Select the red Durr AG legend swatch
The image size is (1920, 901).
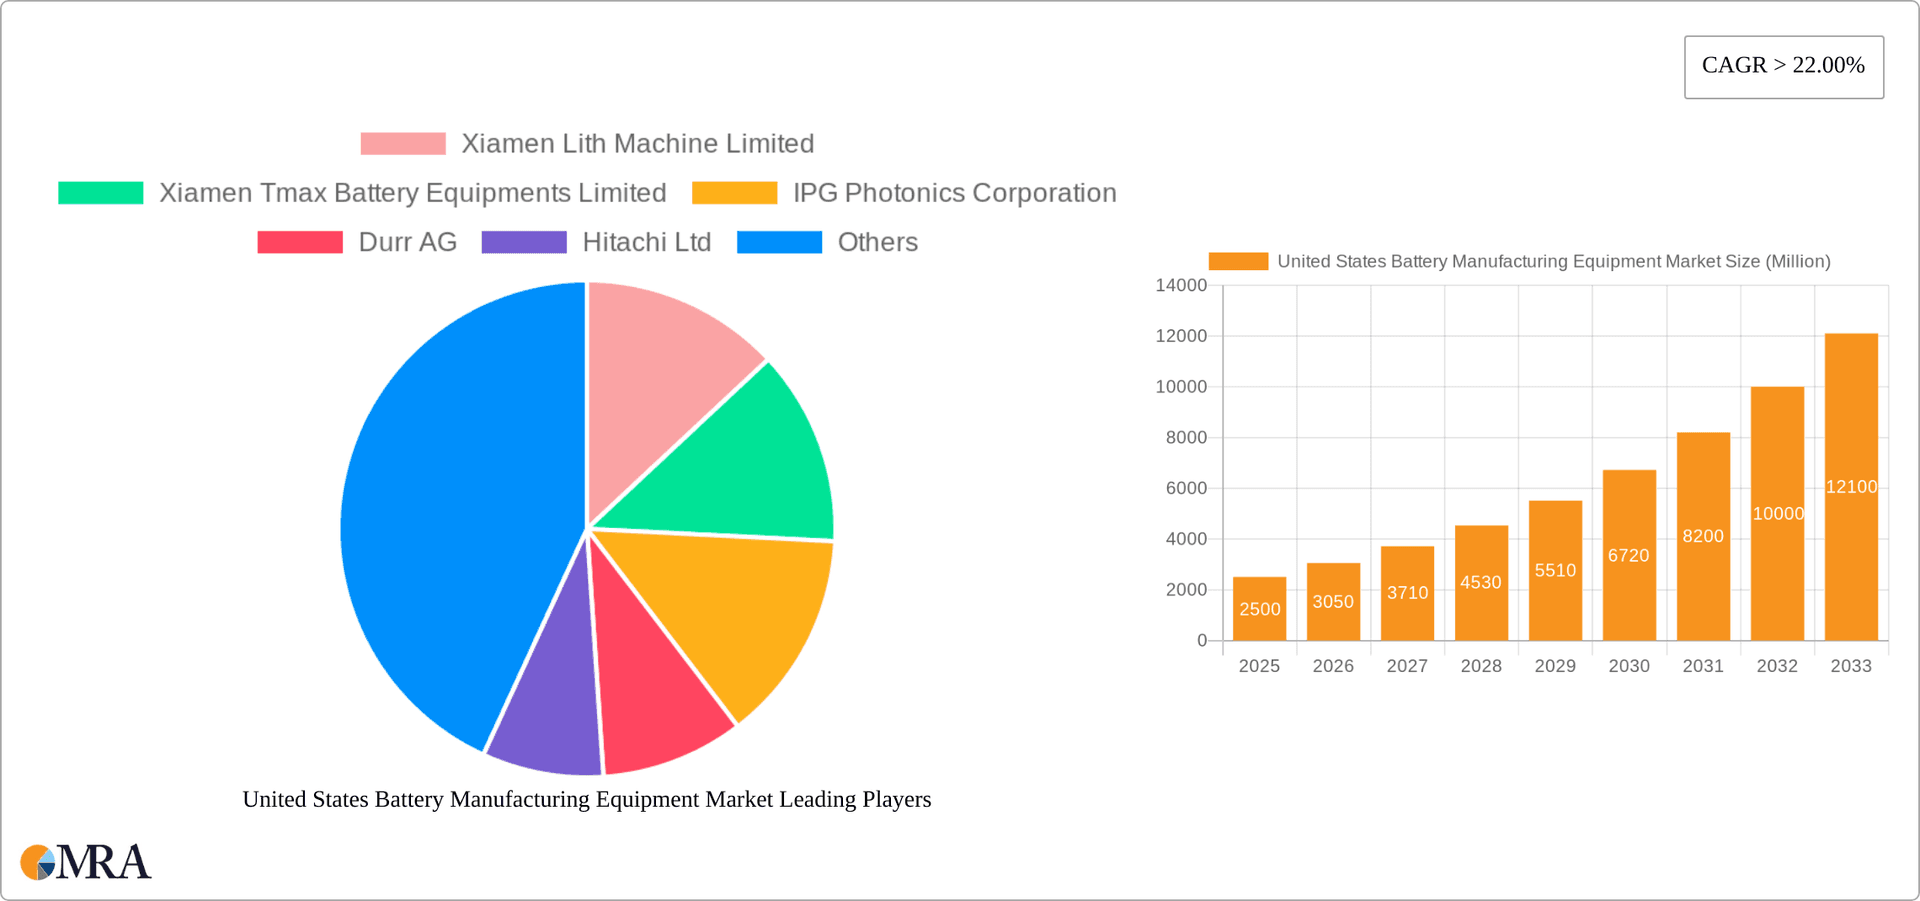(x=299, y=242)
